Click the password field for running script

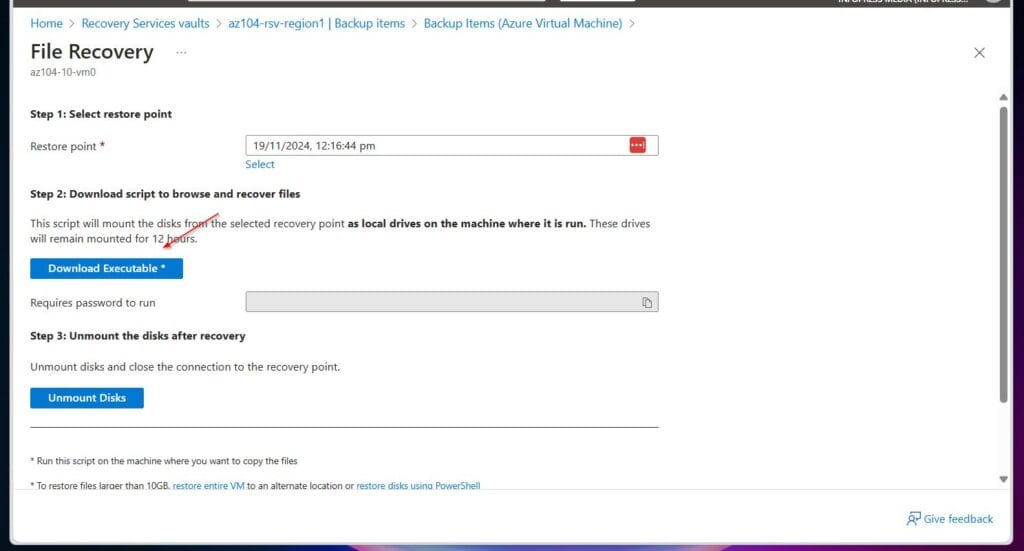click(451, 302)
